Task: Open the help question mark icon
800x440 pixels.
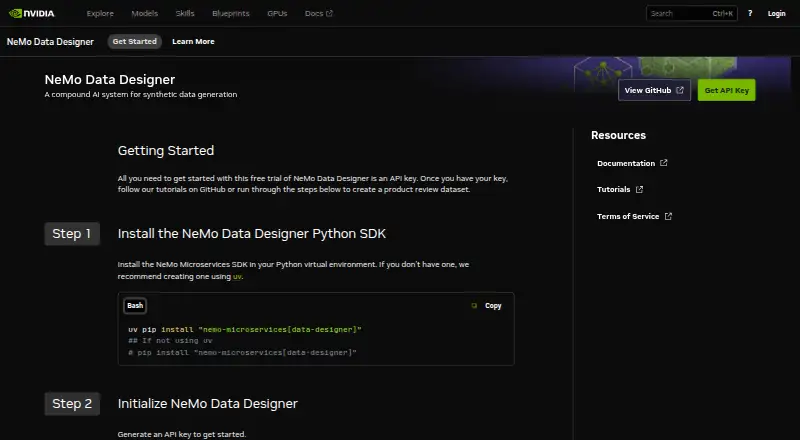Action: (x=750, y=13)
